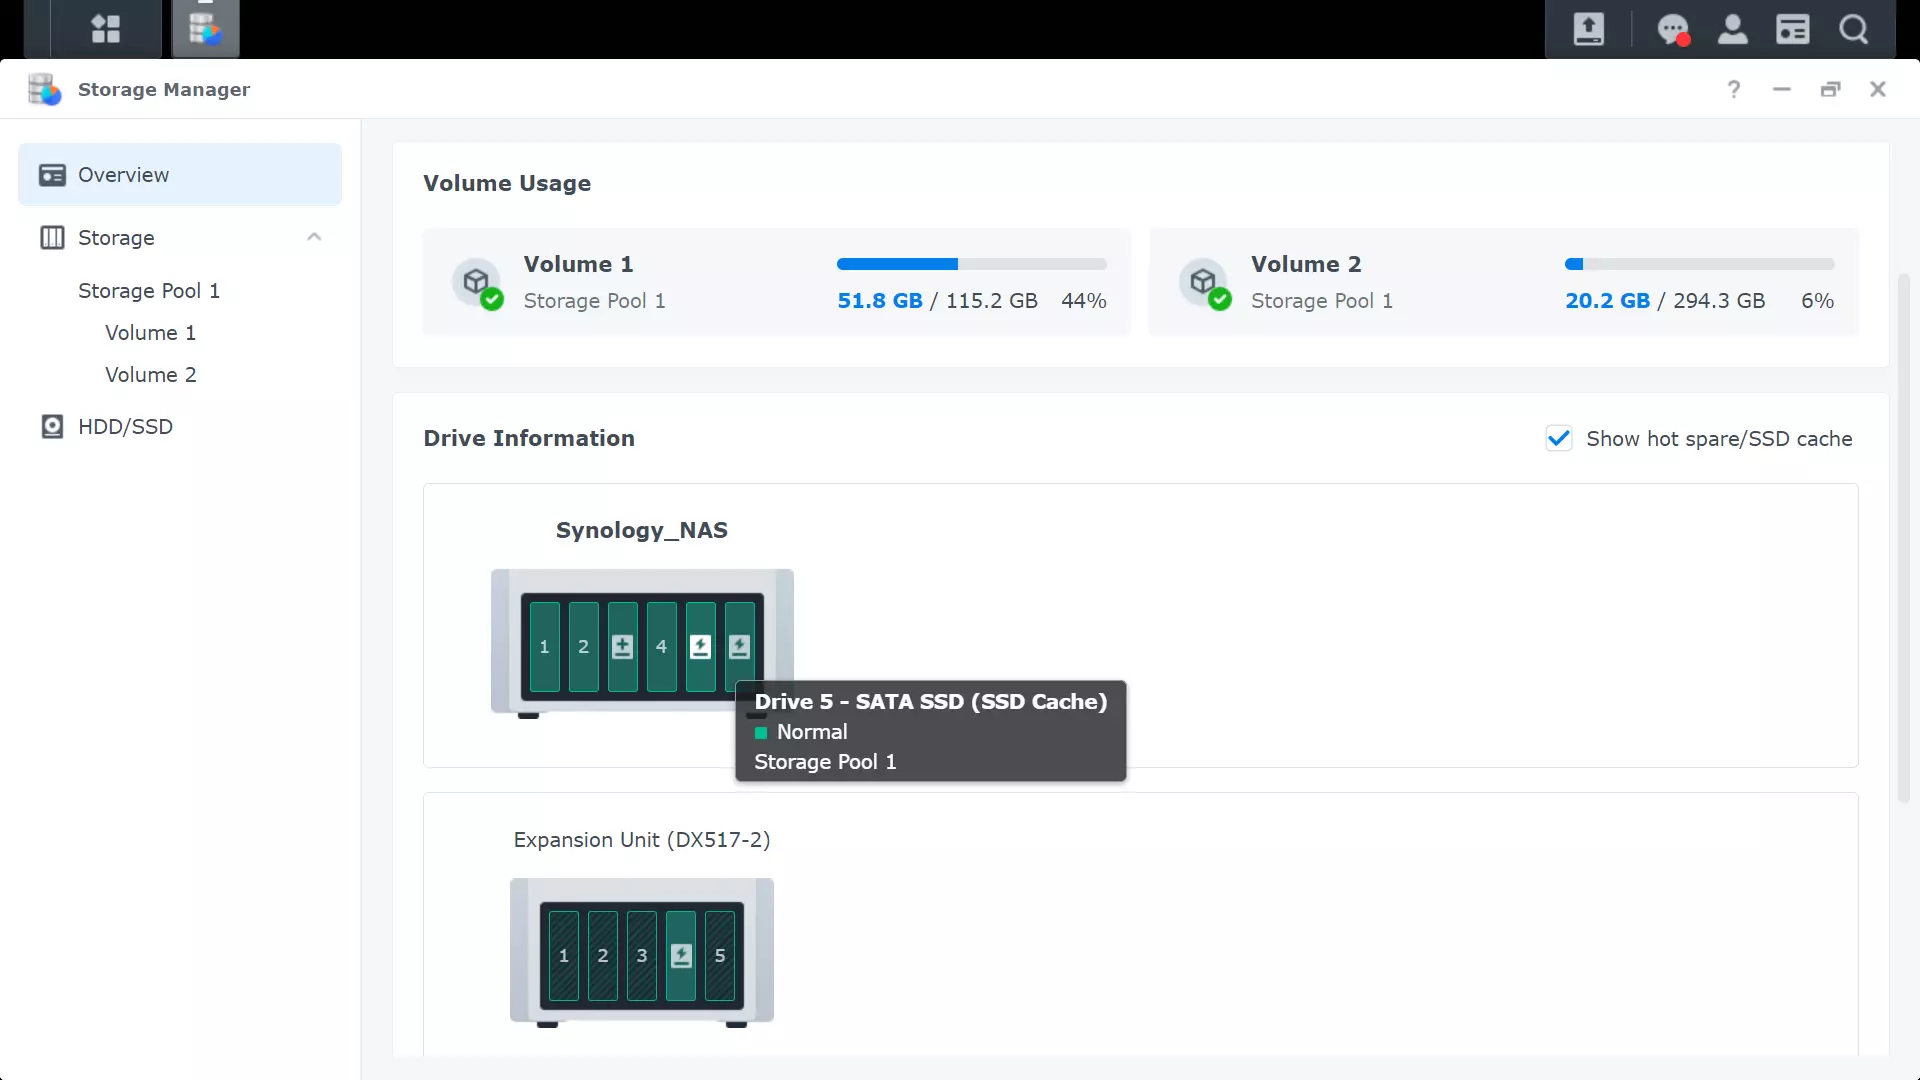
Task: Expand Storage Pool 1 in sidebar
Action: [150, 290]
